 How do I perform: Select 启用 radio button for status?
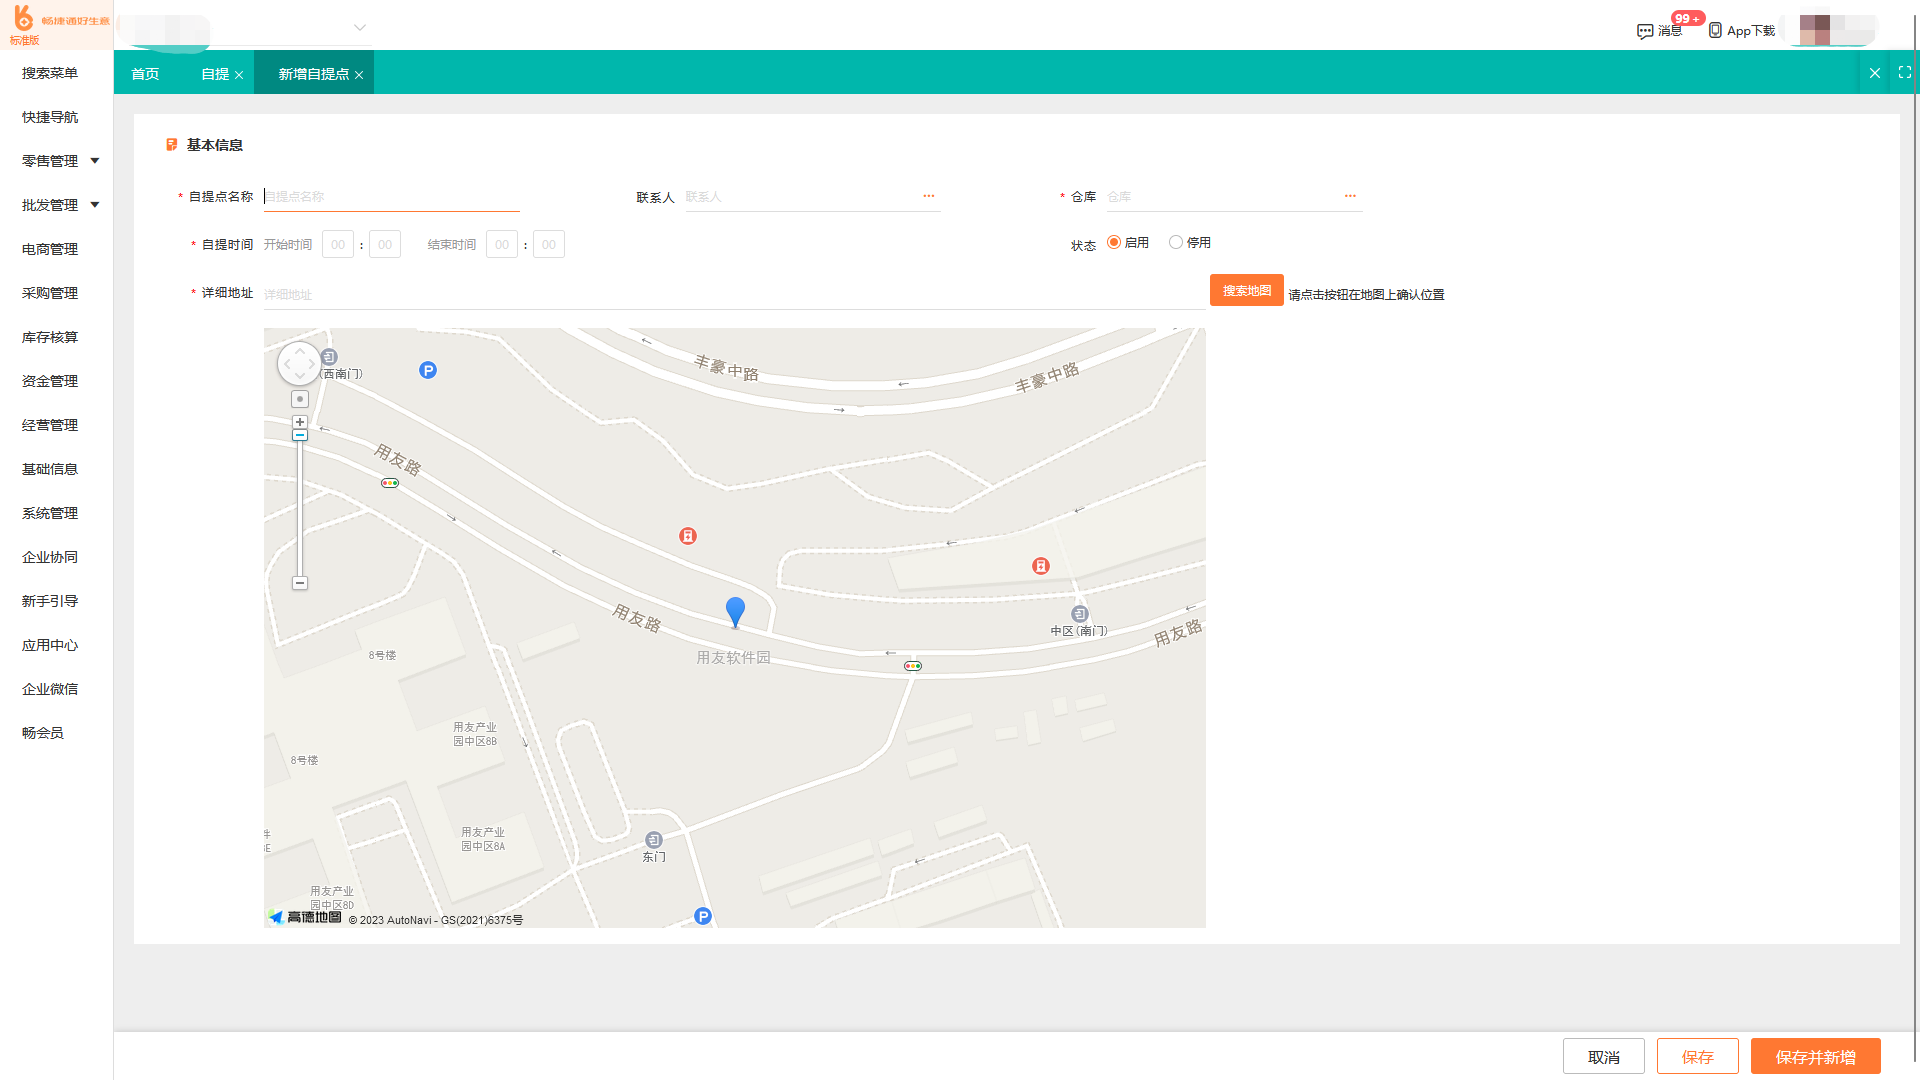[1114, 243]
